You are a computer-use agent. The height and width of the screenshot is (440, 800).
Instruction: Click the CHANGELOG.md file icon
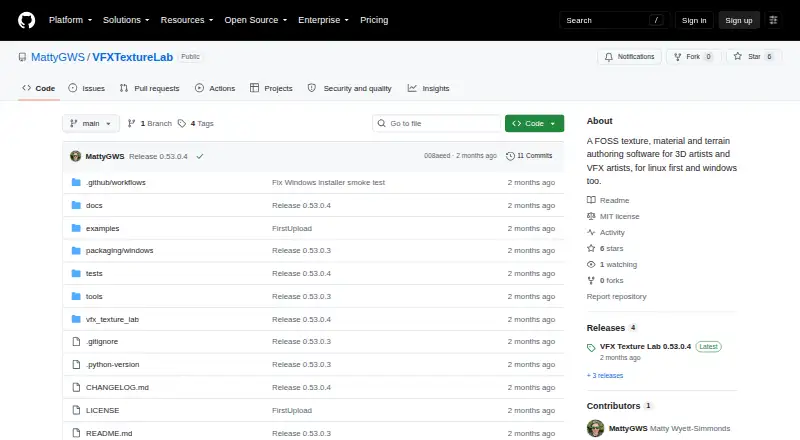point(76,387)
